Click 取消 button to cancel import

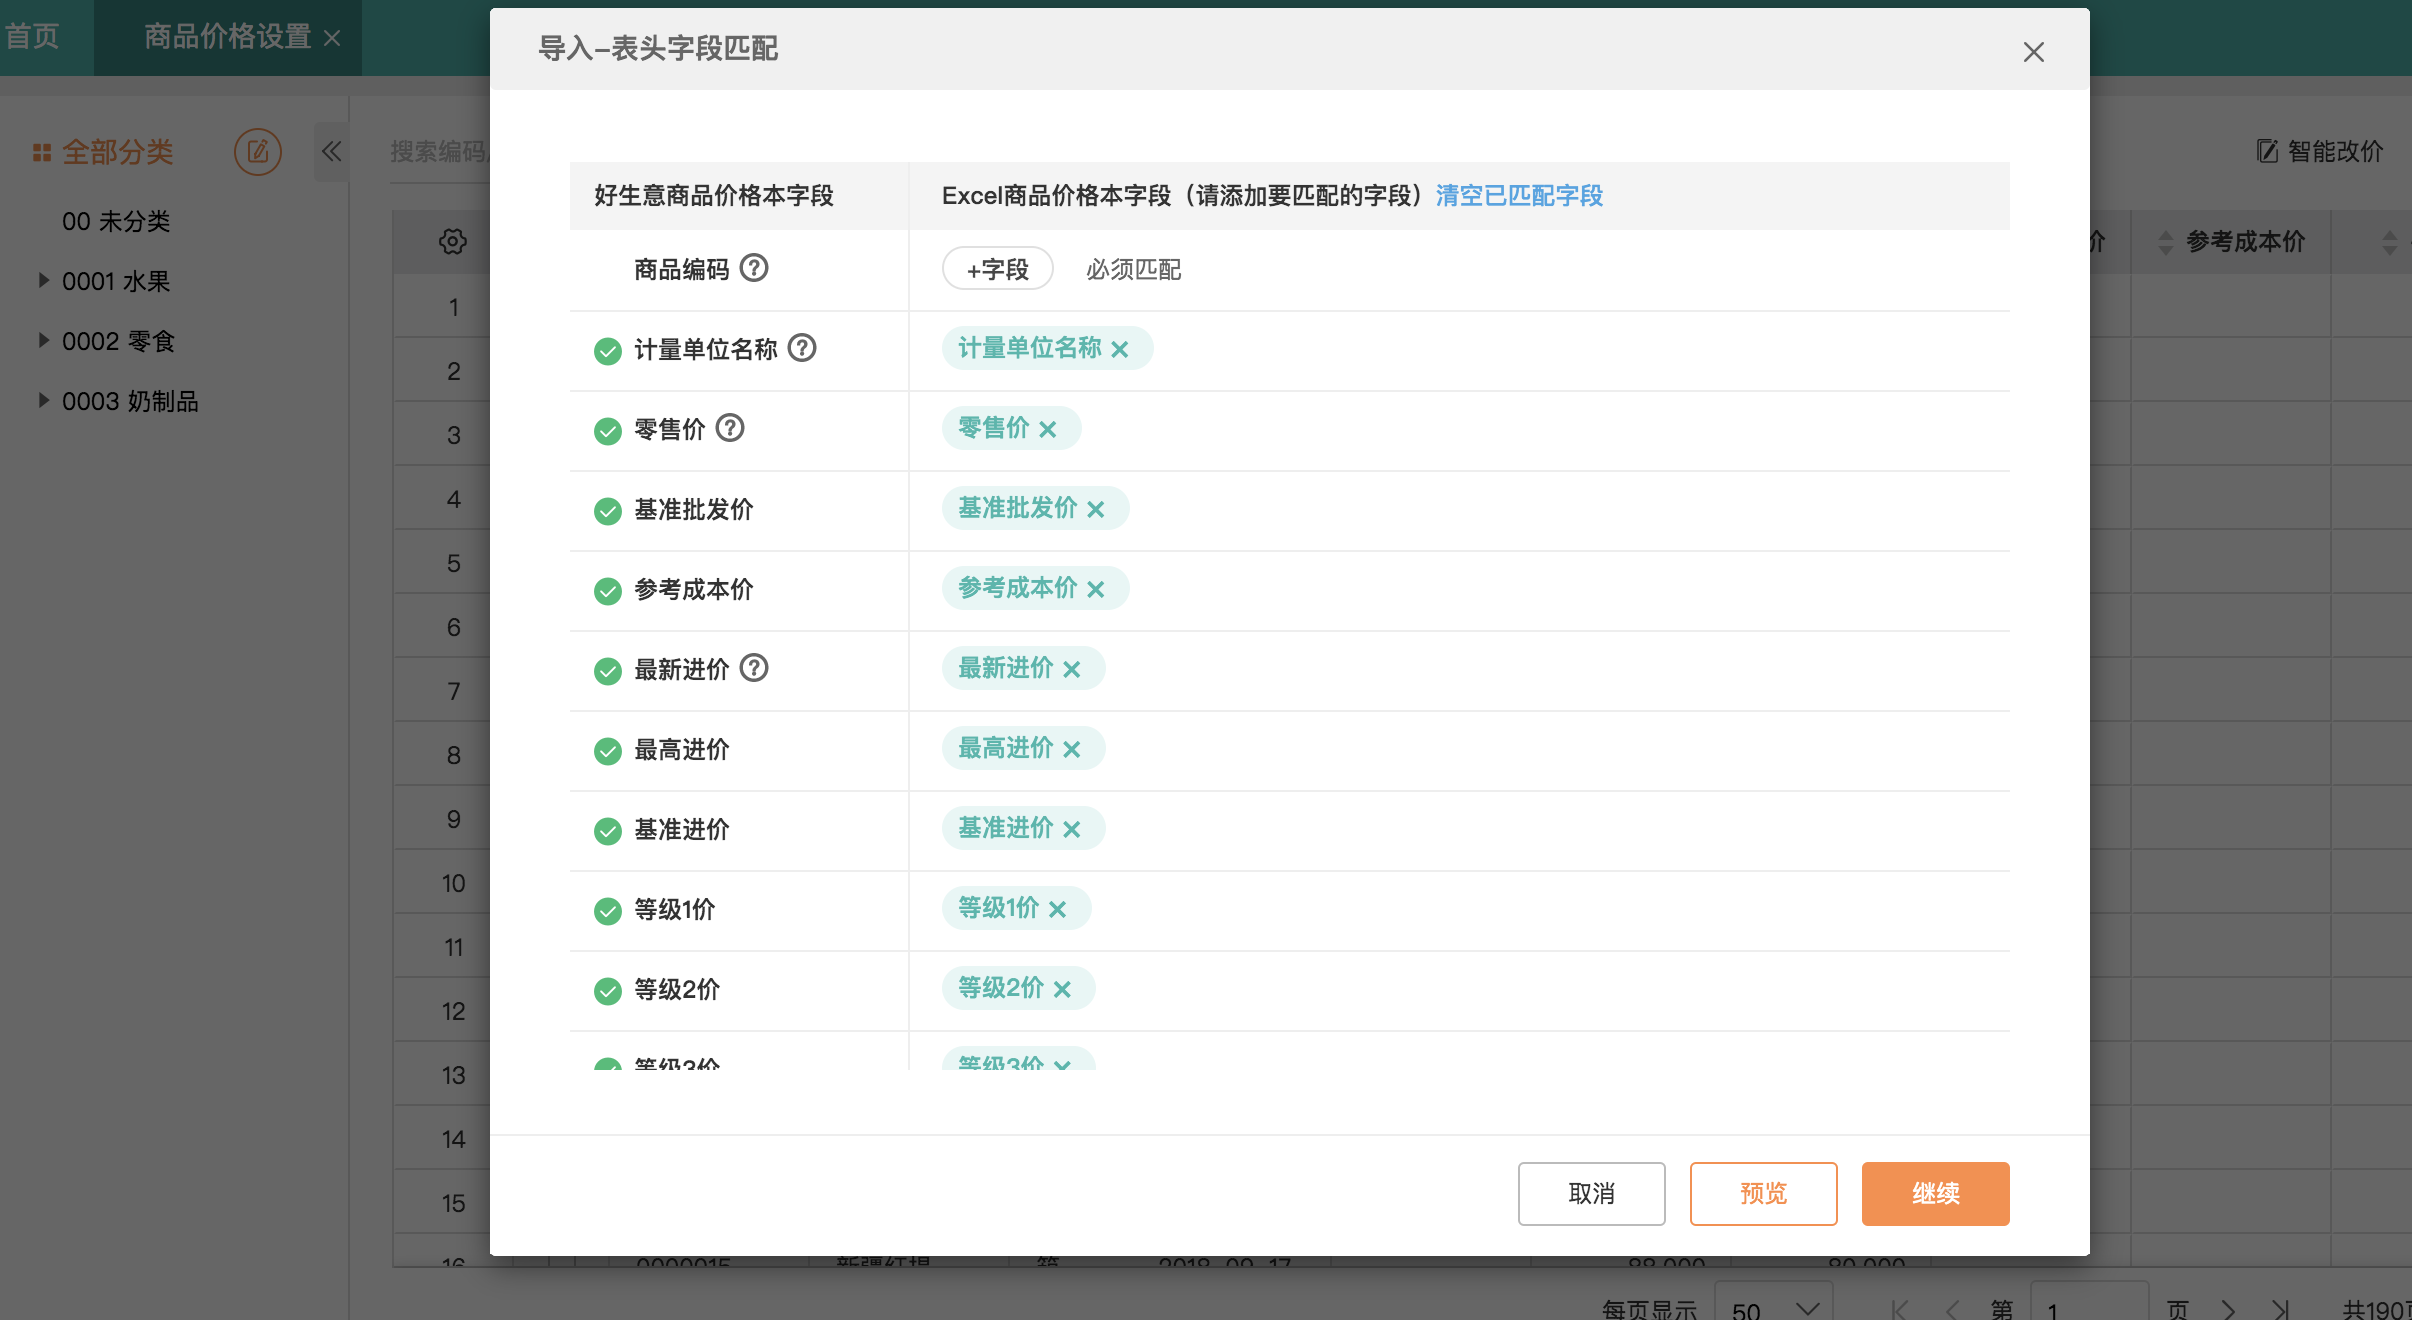1593,1193
